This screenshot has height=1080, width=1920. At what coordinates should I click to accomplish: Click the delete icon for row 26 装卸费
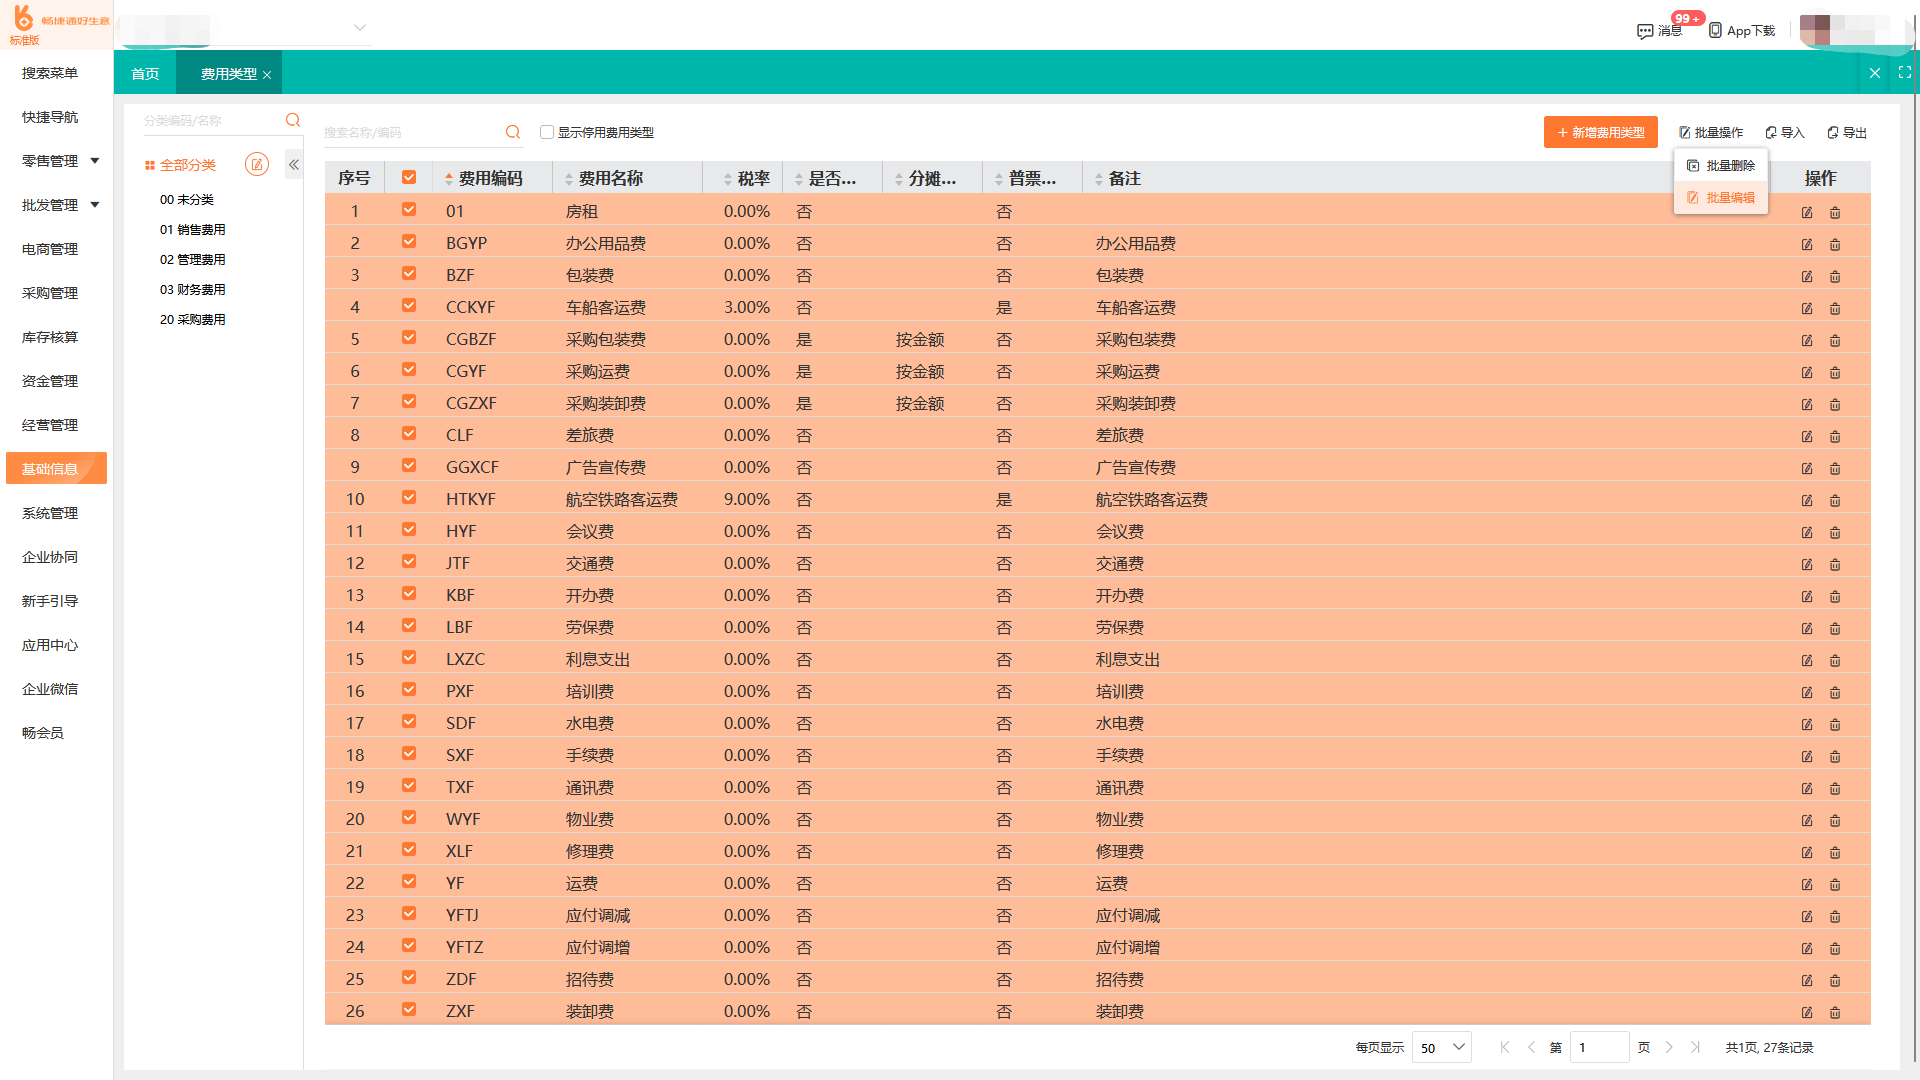pyautogui.click(x=1836, y=1010)
